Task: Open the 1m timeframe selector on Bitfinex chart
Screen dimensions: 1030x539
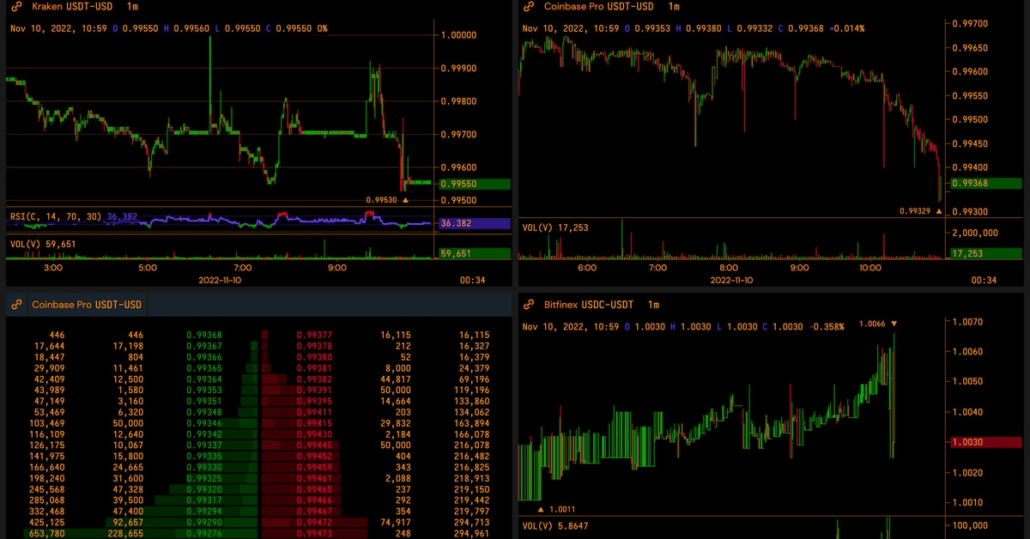Action: 653,304
